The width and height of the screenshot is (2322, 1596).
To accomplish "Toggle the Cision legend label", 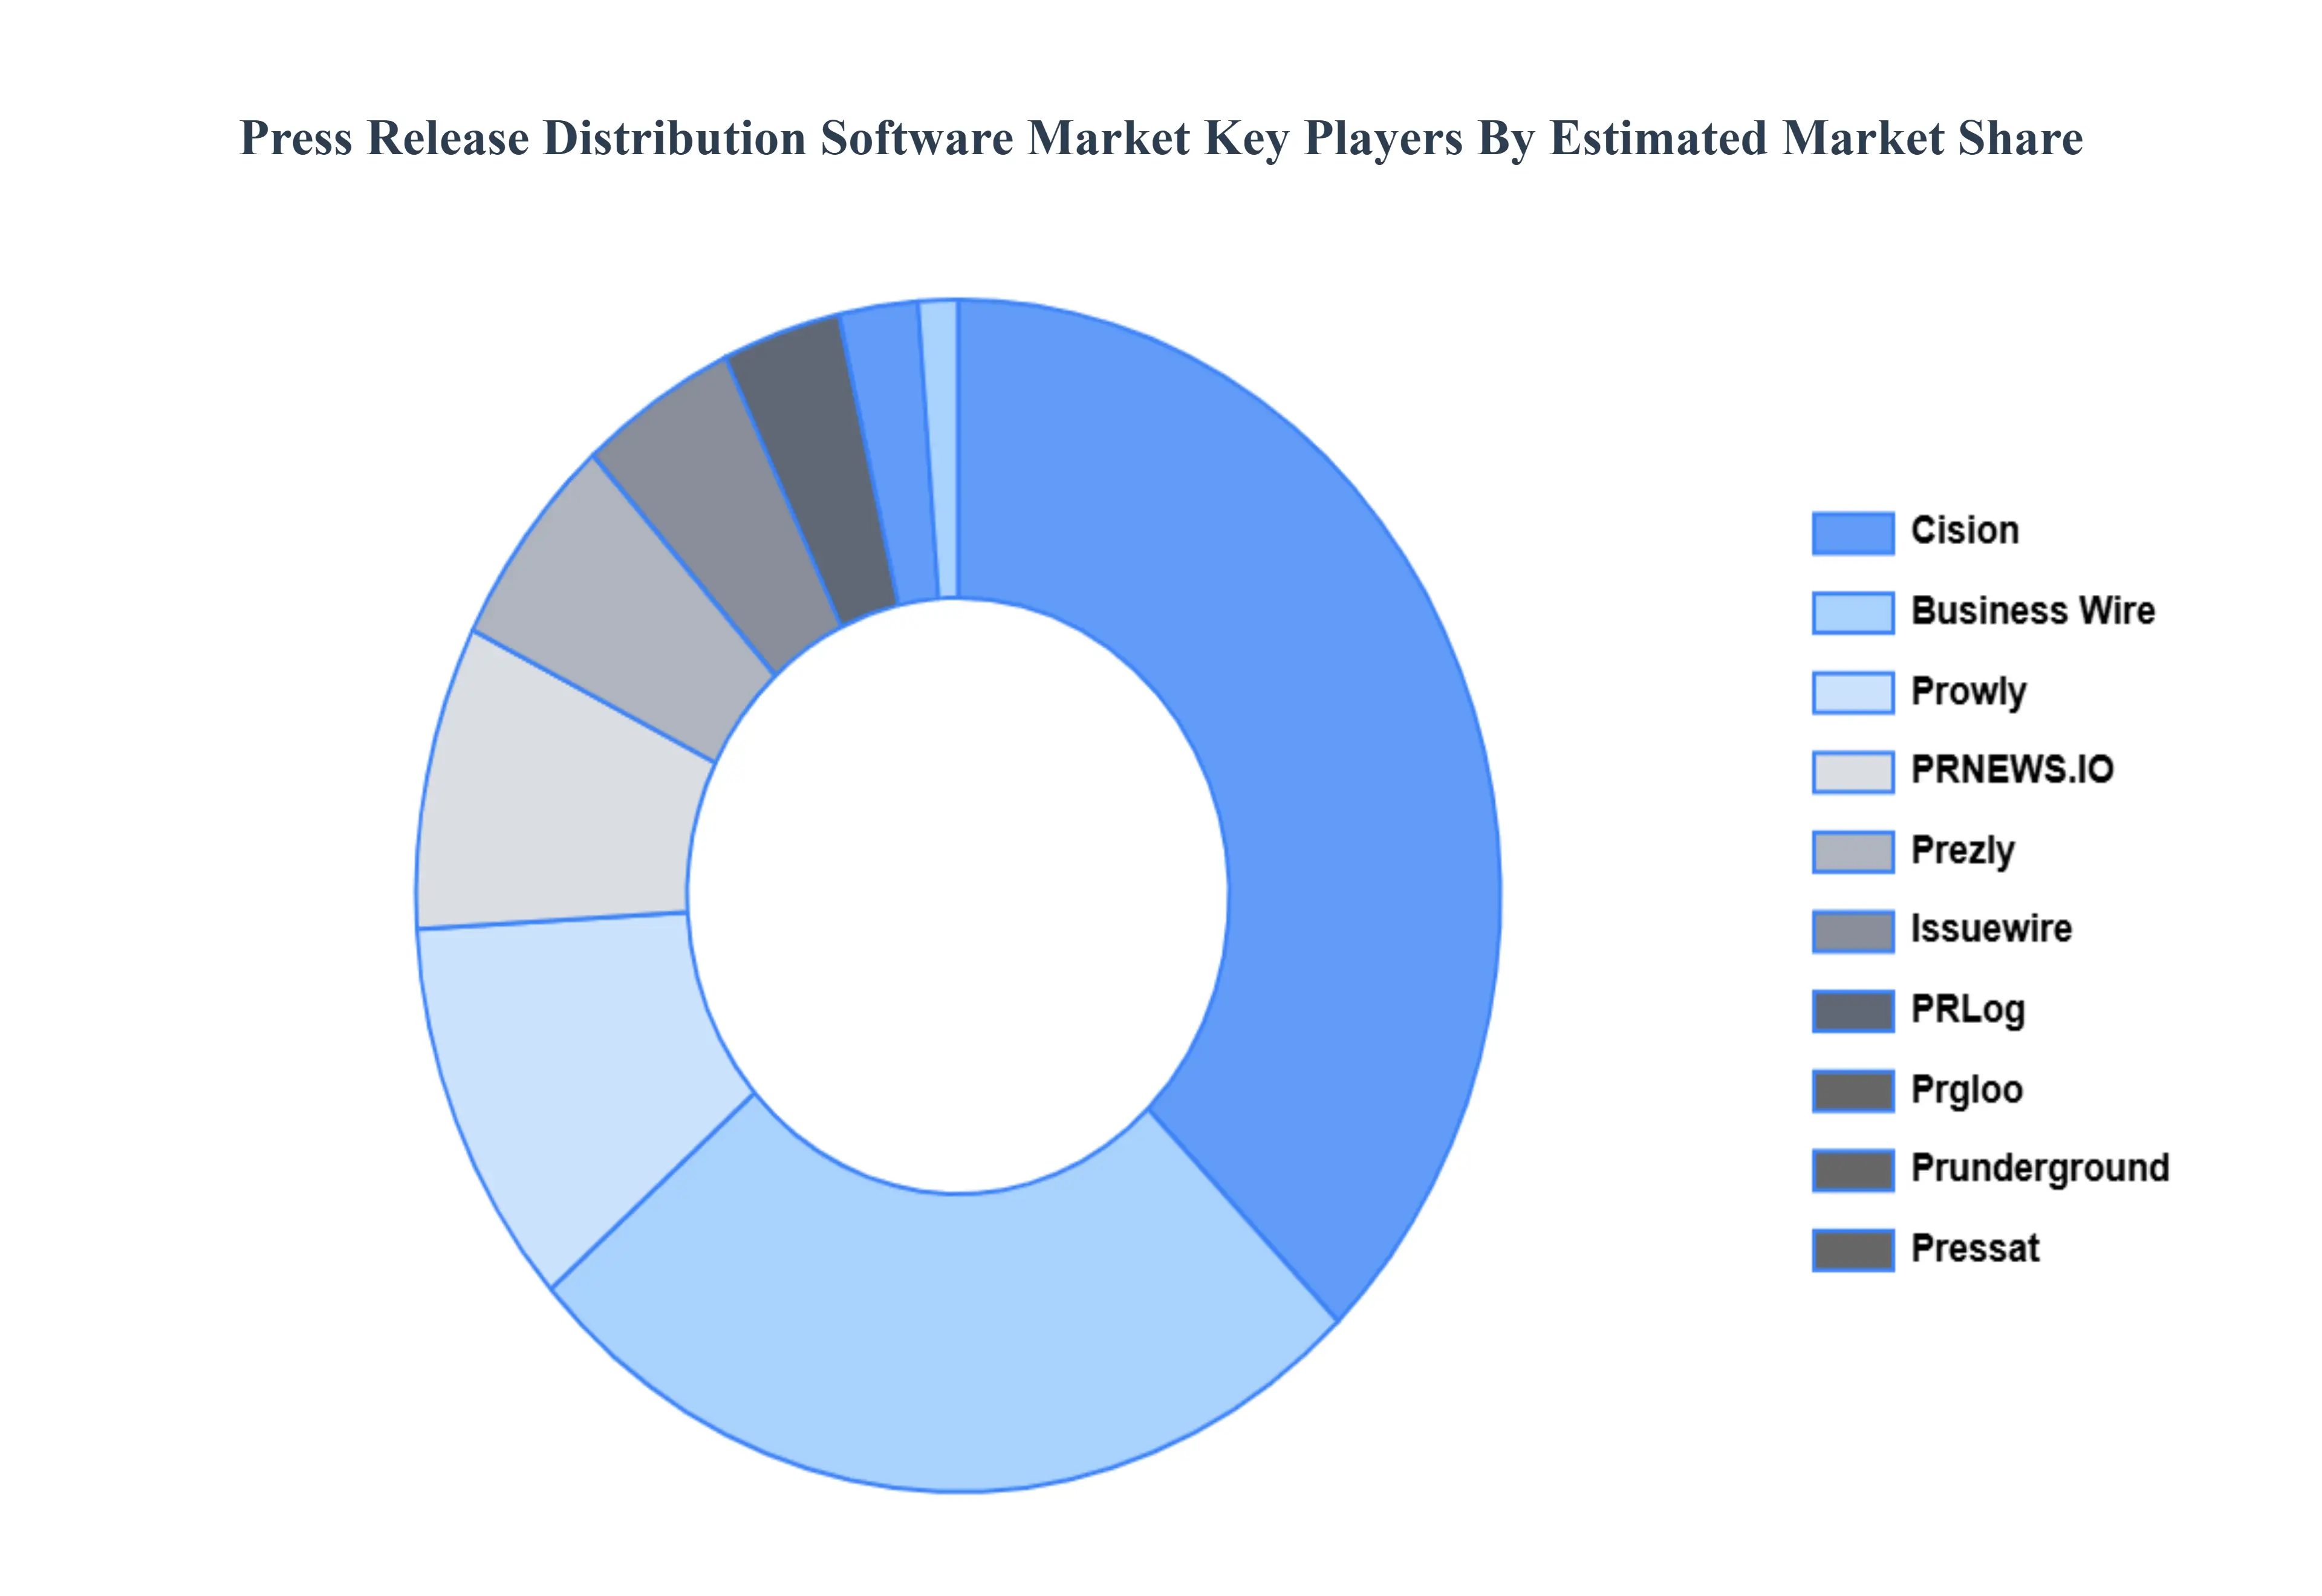I will coord(1964,530).
